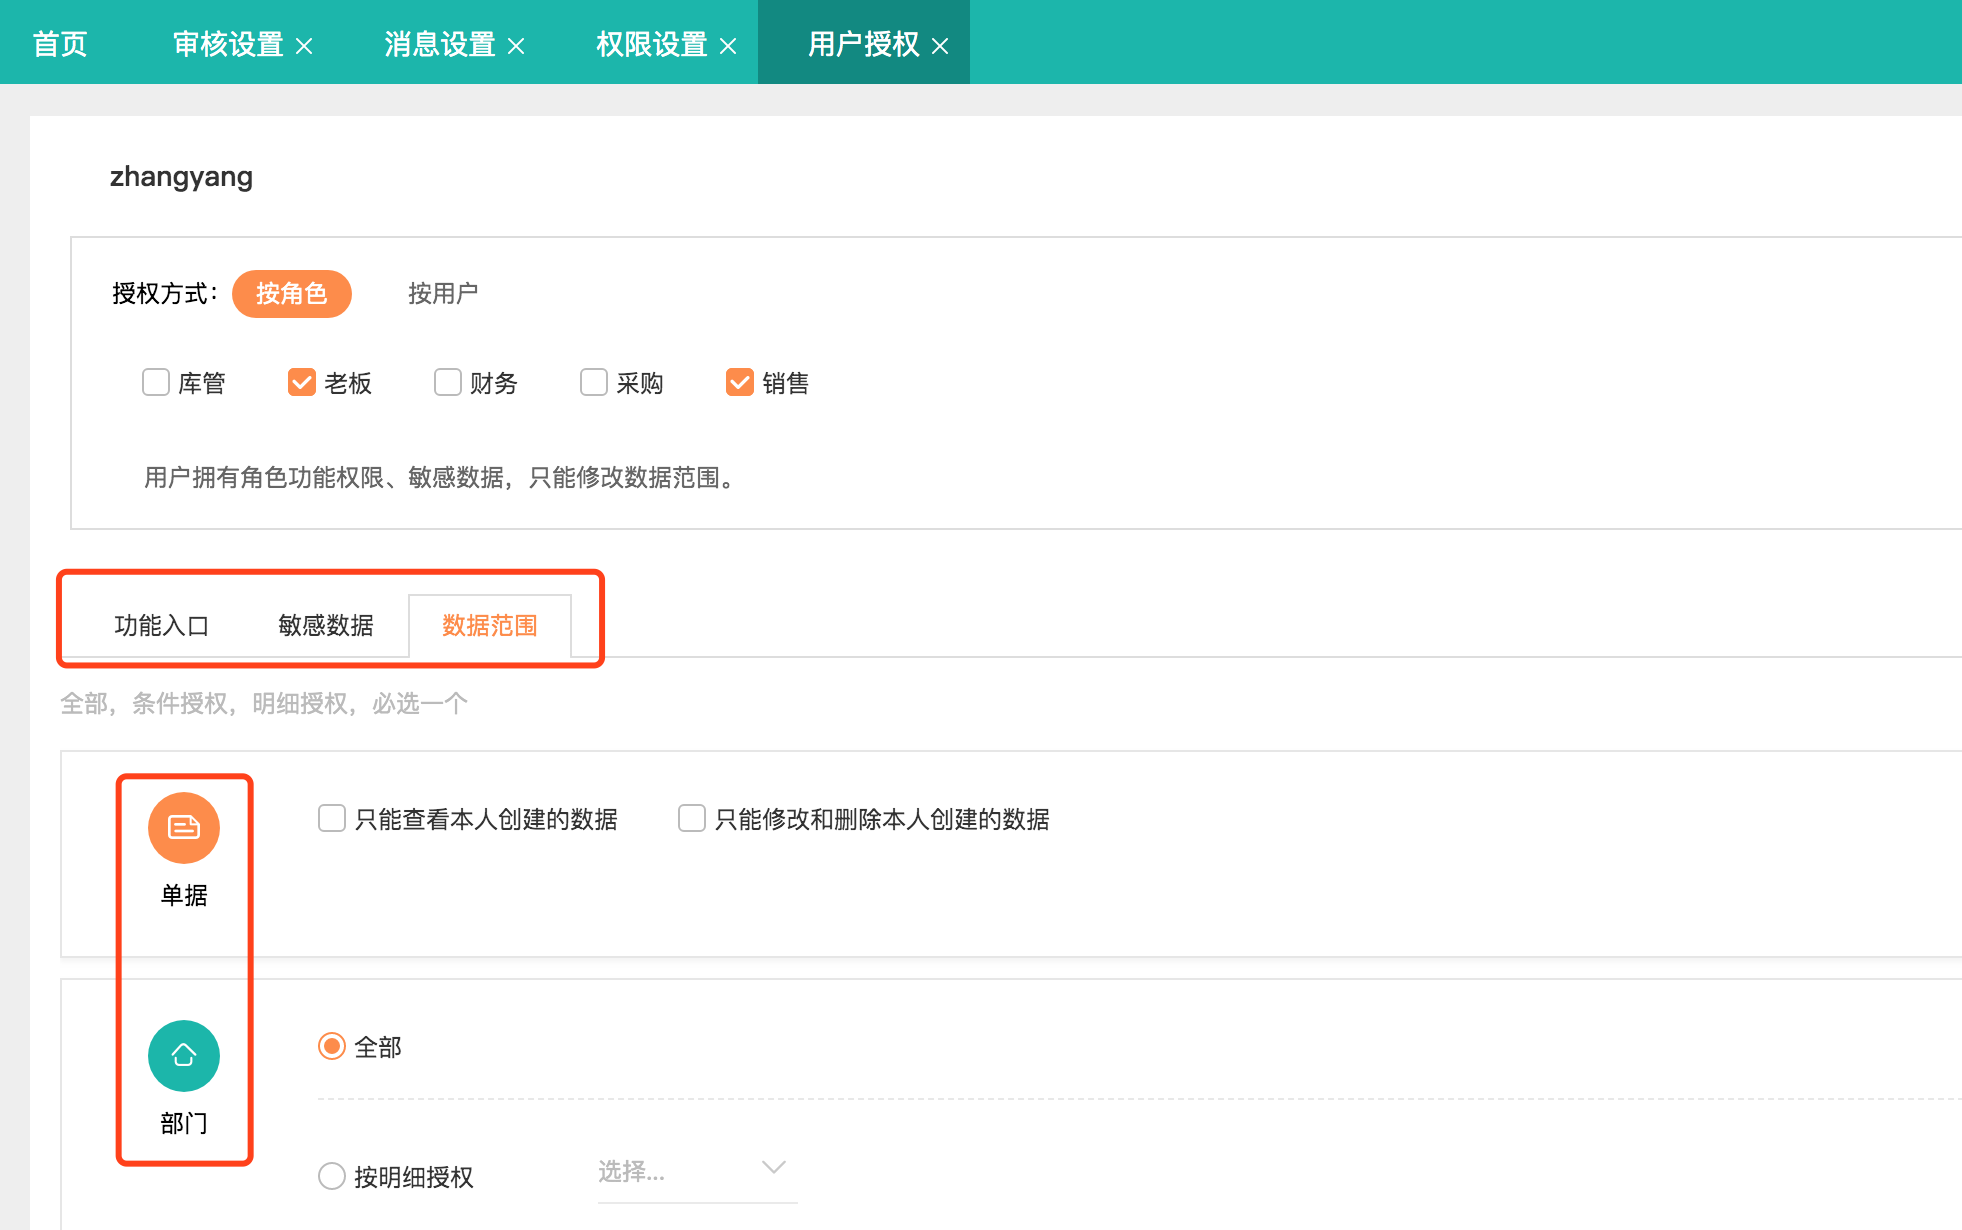1962x1230 pixels.
Task: Enable 只能修改和删除本人创建的数据 checkbox
Action: [690, 816]
